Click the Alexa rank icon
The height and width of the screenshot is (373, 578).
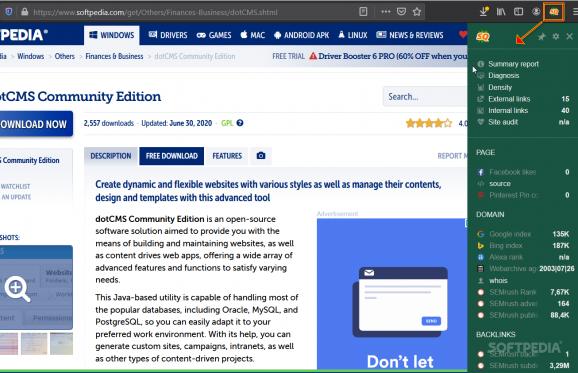[x=481, y=257]
